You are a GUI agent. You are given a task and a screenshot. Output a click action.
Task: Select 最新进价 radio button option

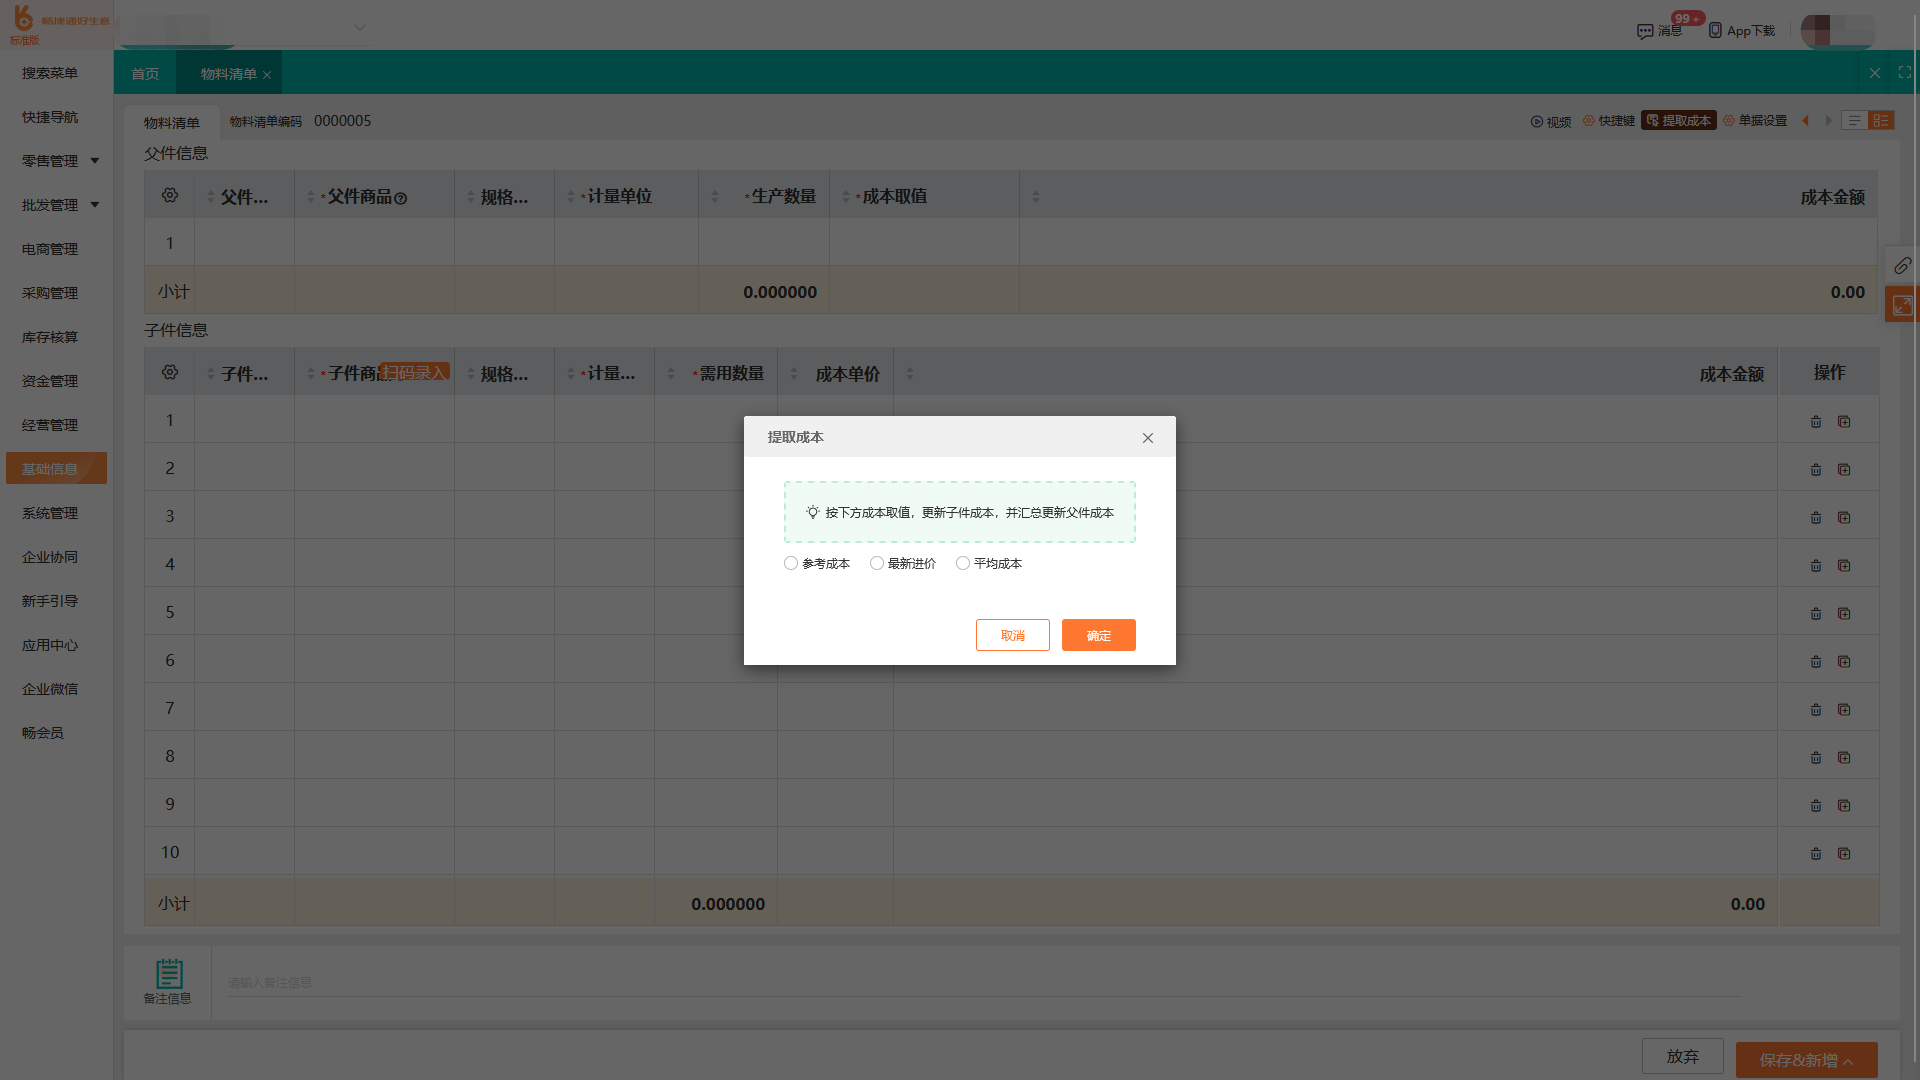(877, 563)
